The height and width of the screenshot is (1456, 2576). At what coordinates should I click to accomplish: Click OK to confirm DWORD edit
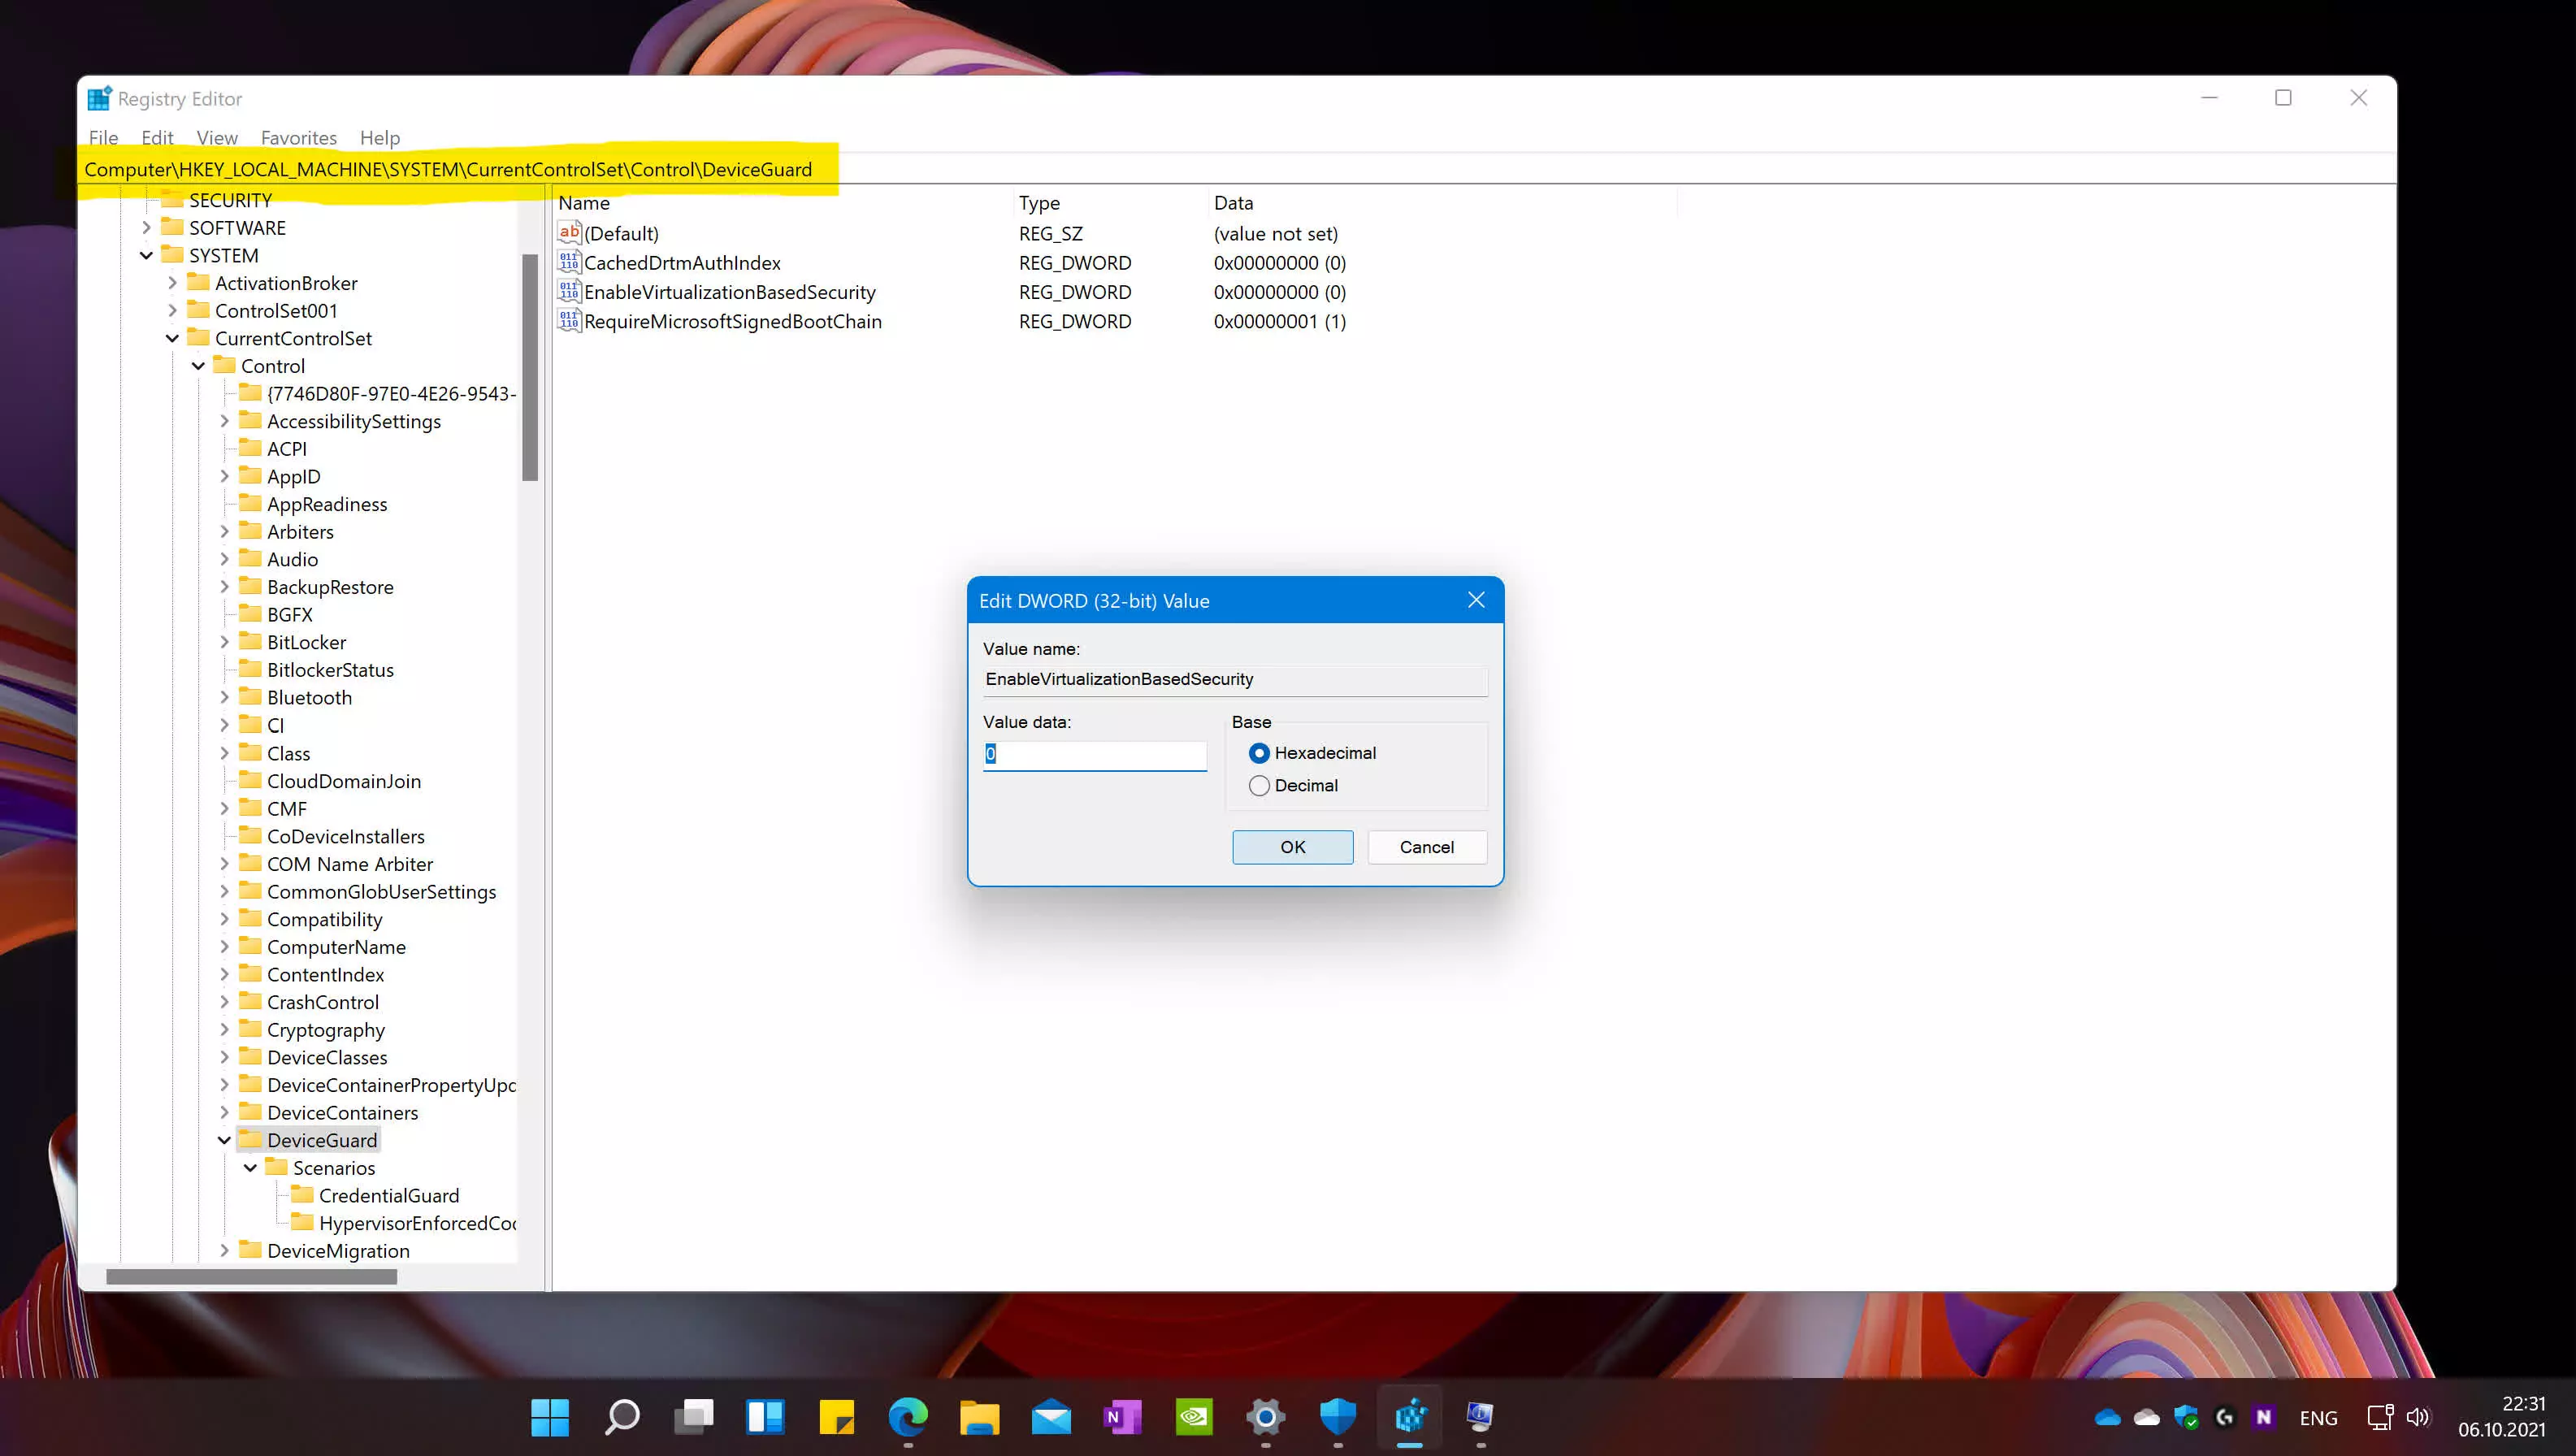[x=1291, y=846]
